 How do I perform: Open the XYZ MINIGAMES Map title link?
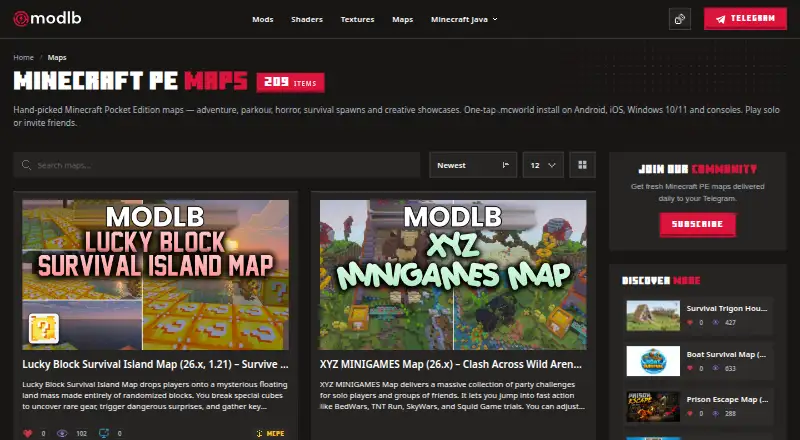point(451,364)
